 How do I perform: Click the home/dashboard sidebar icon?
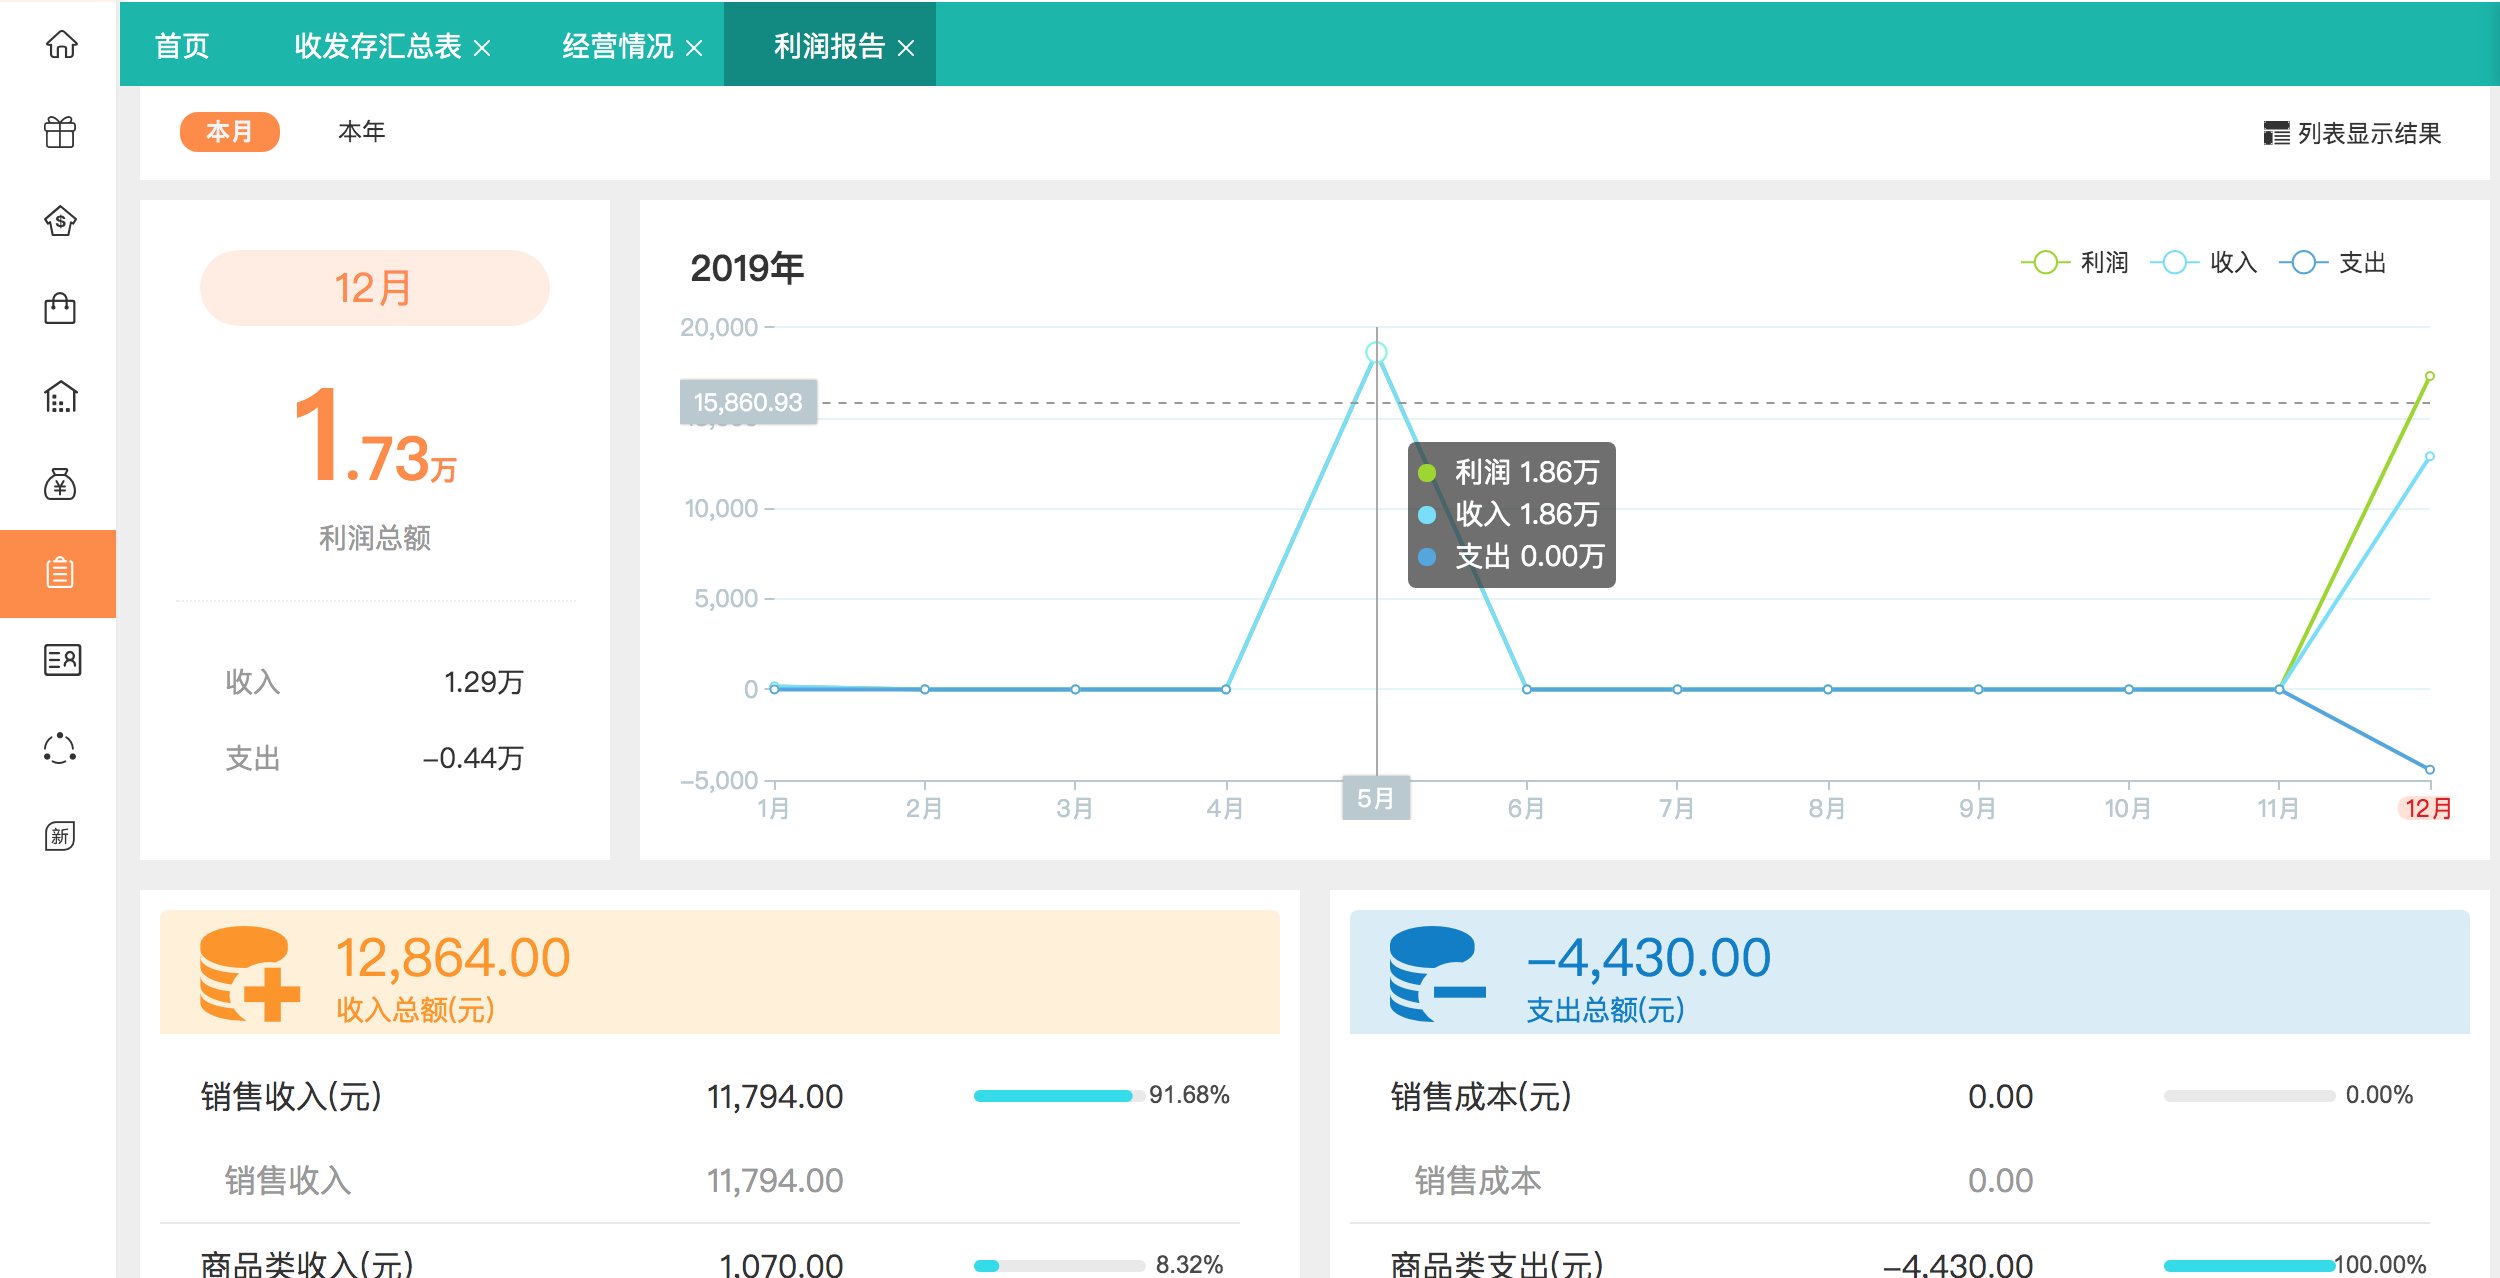coord(62,44)
